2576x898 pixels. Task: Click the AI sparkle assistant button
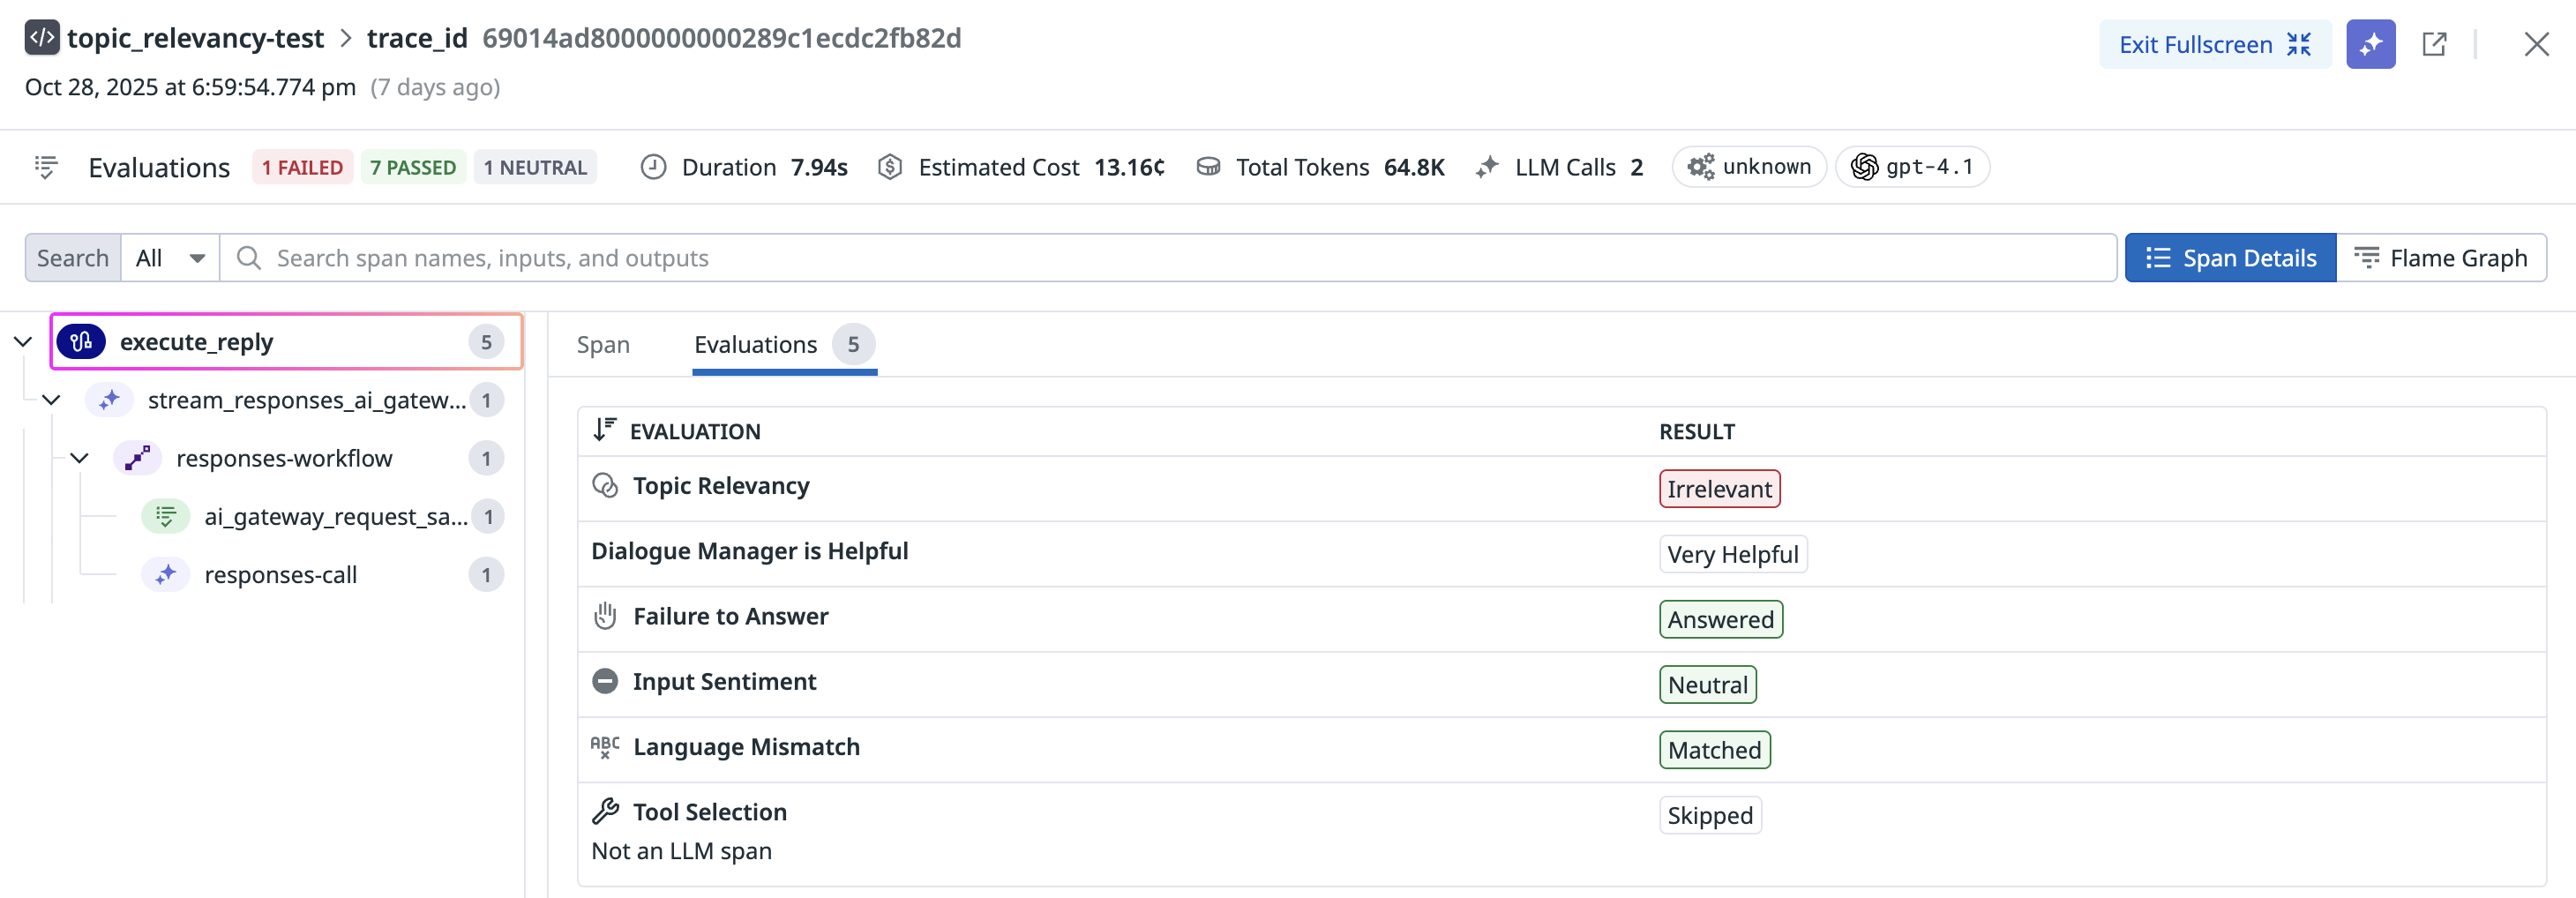click(x=2369, y=44)
